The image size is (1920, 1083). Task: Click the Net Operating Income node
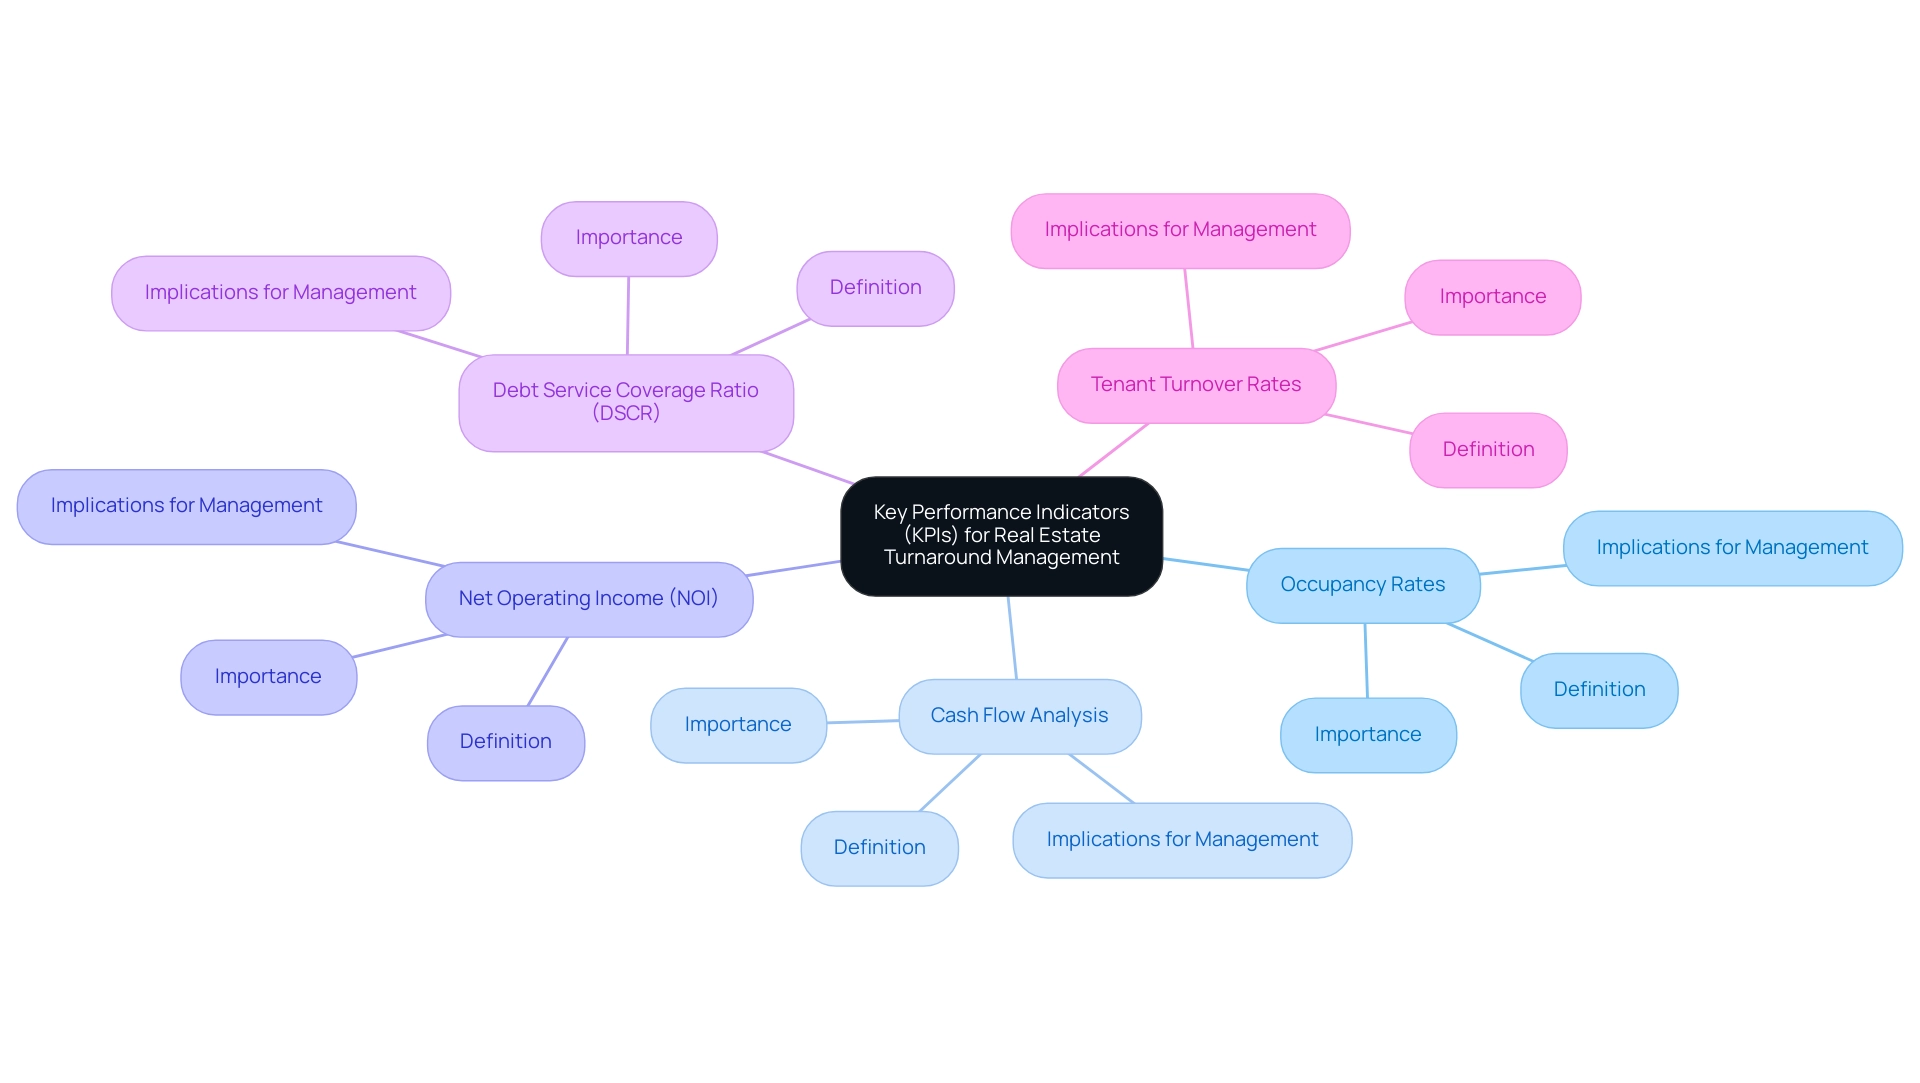(587, 598)
